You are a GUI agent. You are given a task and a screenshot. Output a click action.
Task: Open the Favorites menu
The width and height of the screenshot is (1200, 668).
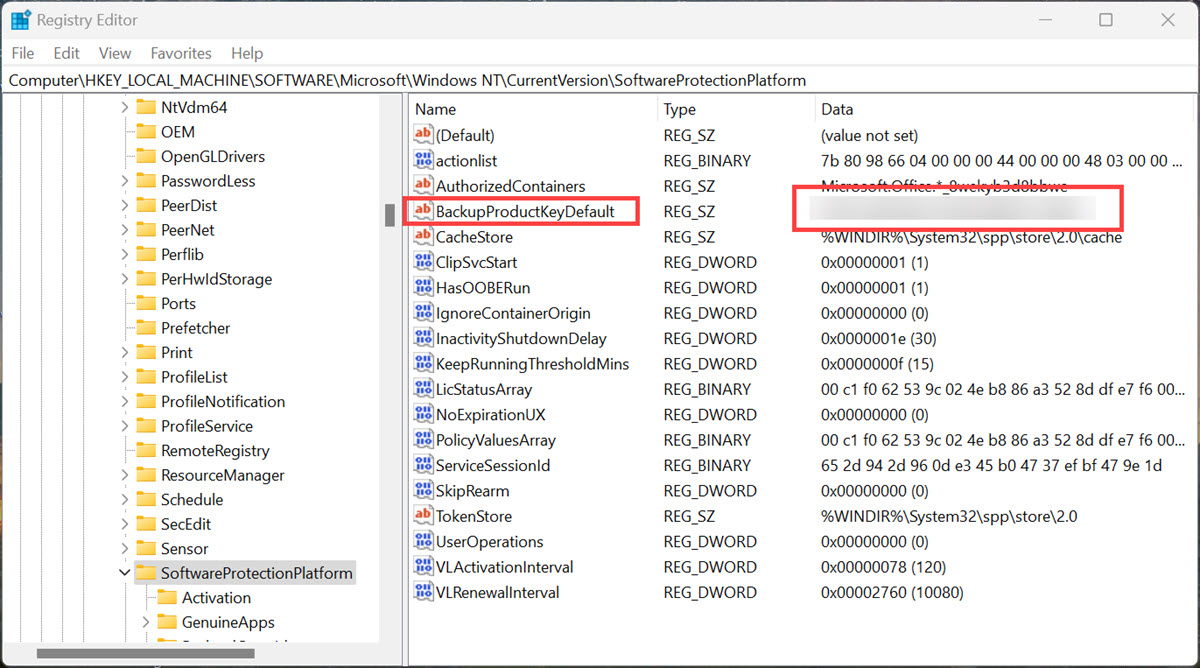click(181, 53)
